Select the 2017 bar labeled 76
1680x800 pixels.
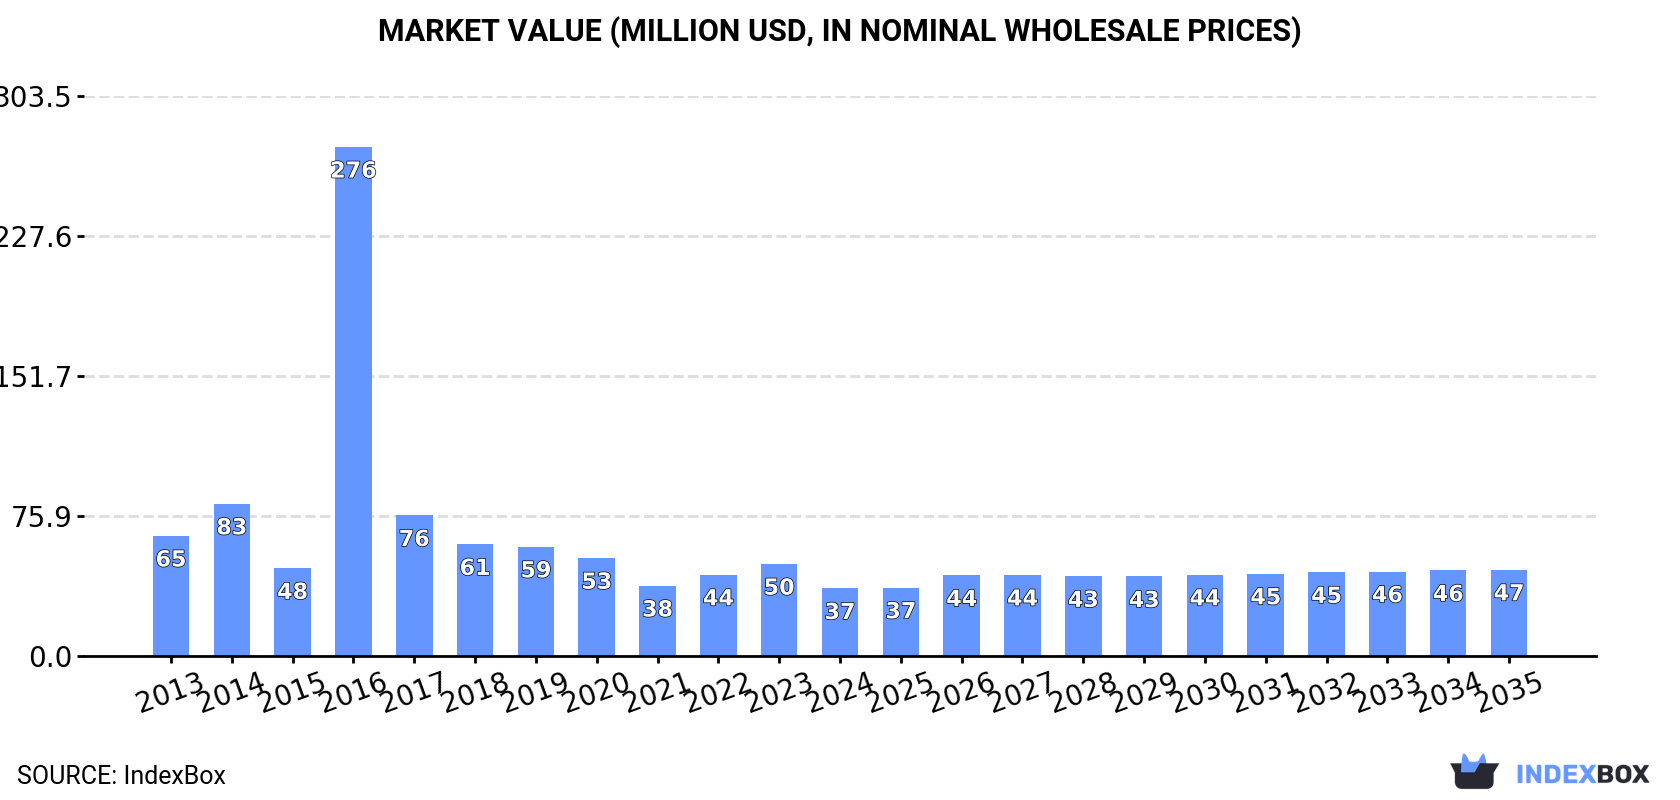[x=414, y=586]
